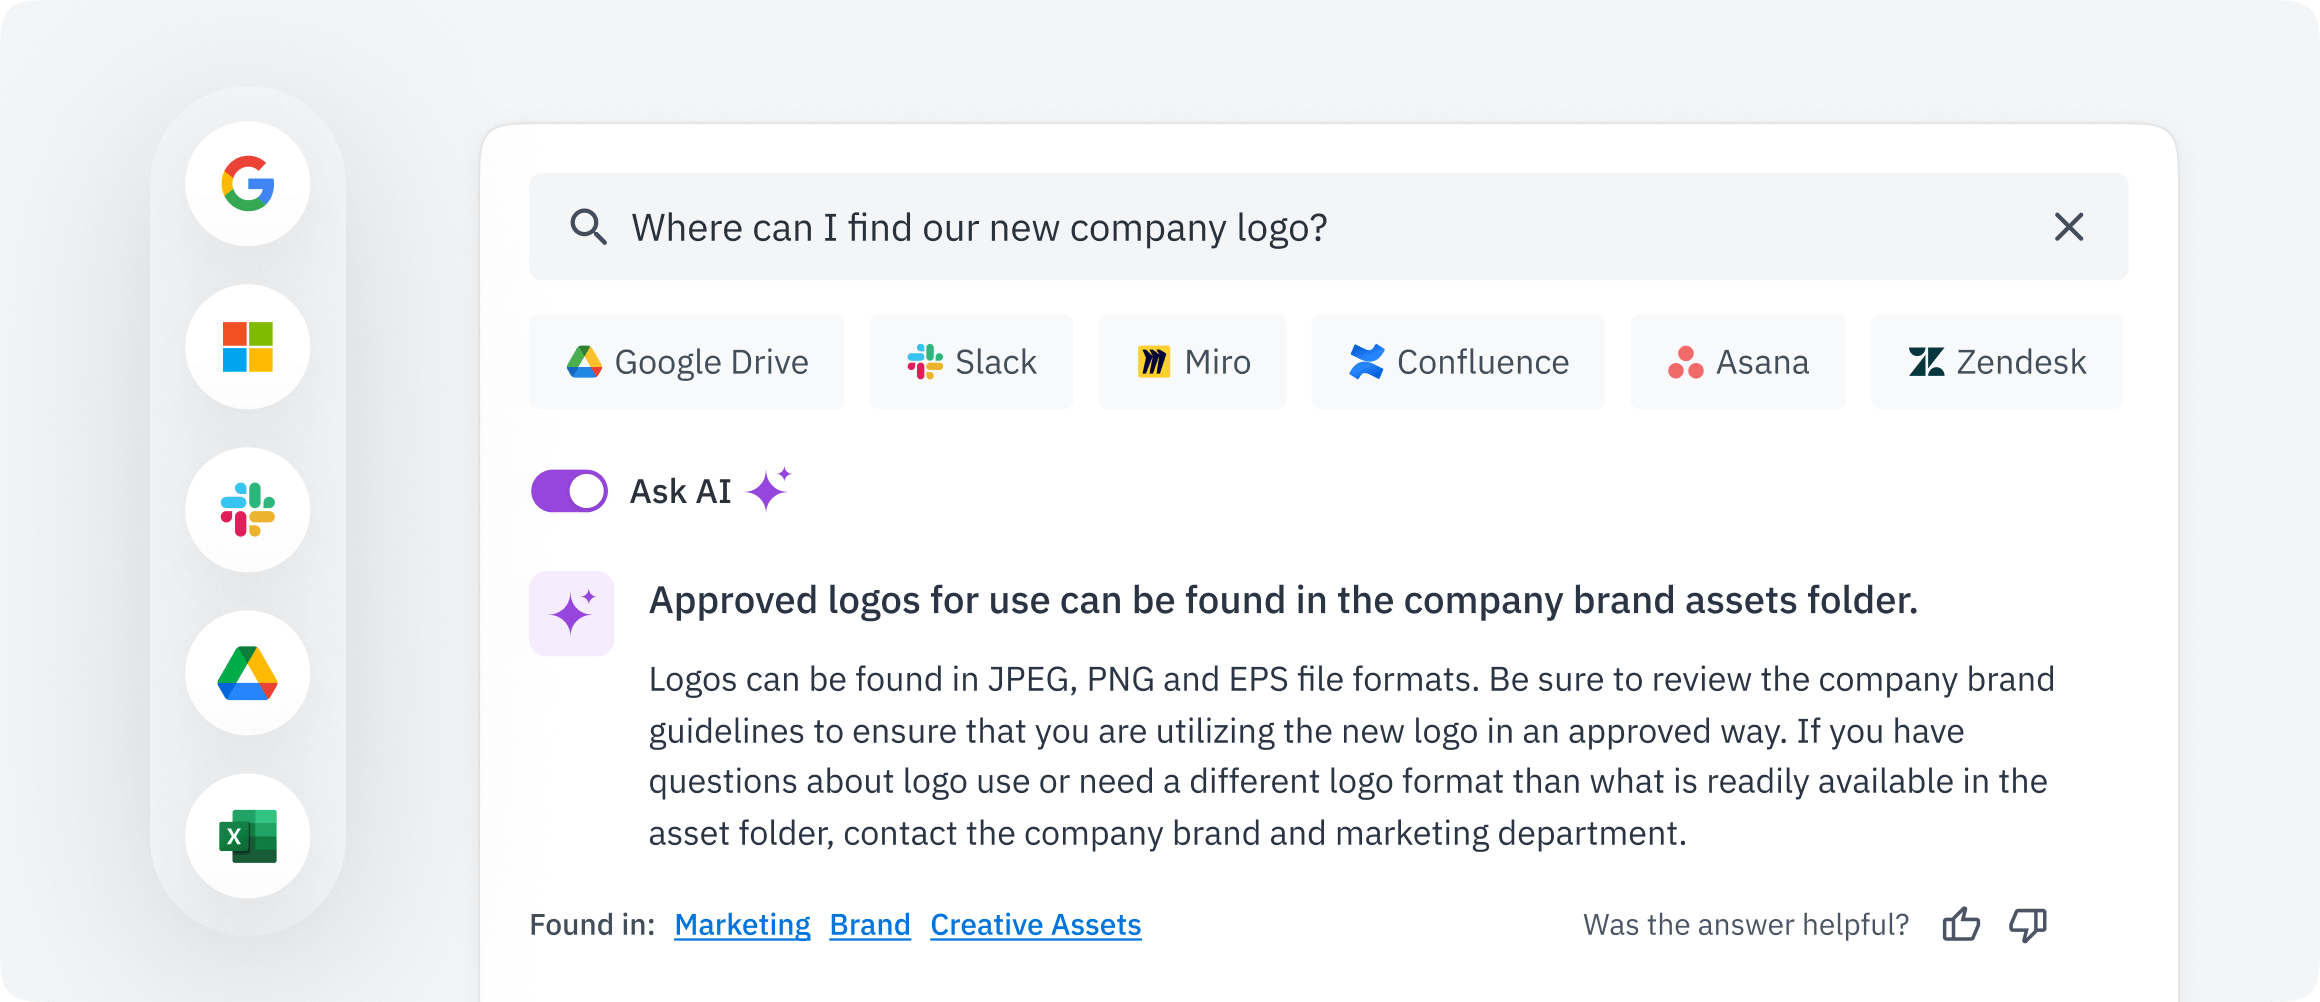Image resolution: width=2320 pixels, height=1002 pixels.
Task: Select the Asana filter chip
Action: 1738,362
